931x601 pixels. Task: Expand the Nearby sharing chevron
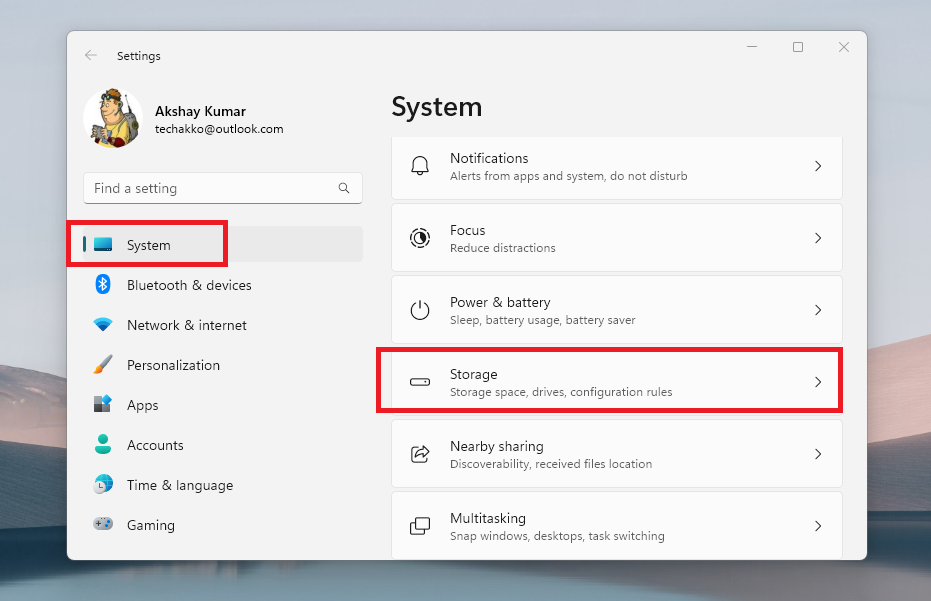[818, 454]
